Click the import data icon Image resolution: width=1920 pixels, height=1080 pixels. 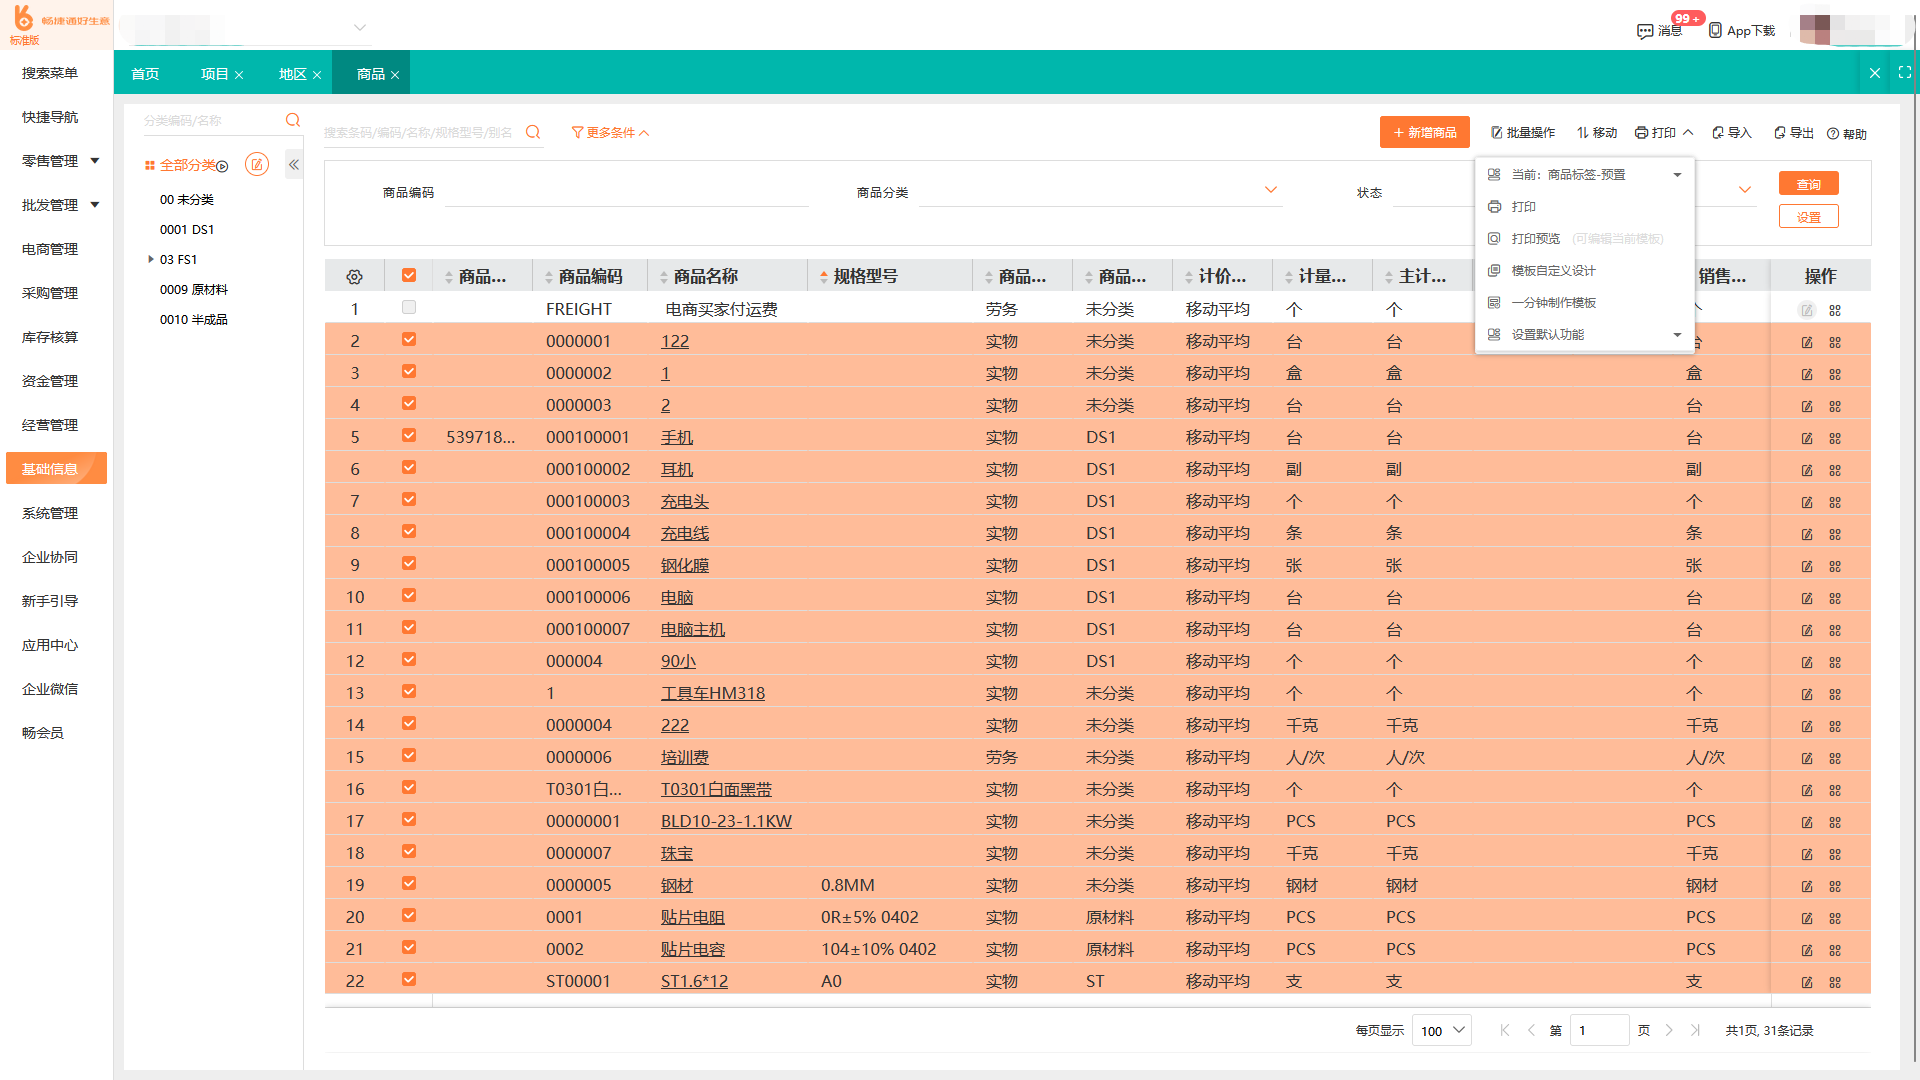pyautogui.click(x=1730, y=132)
